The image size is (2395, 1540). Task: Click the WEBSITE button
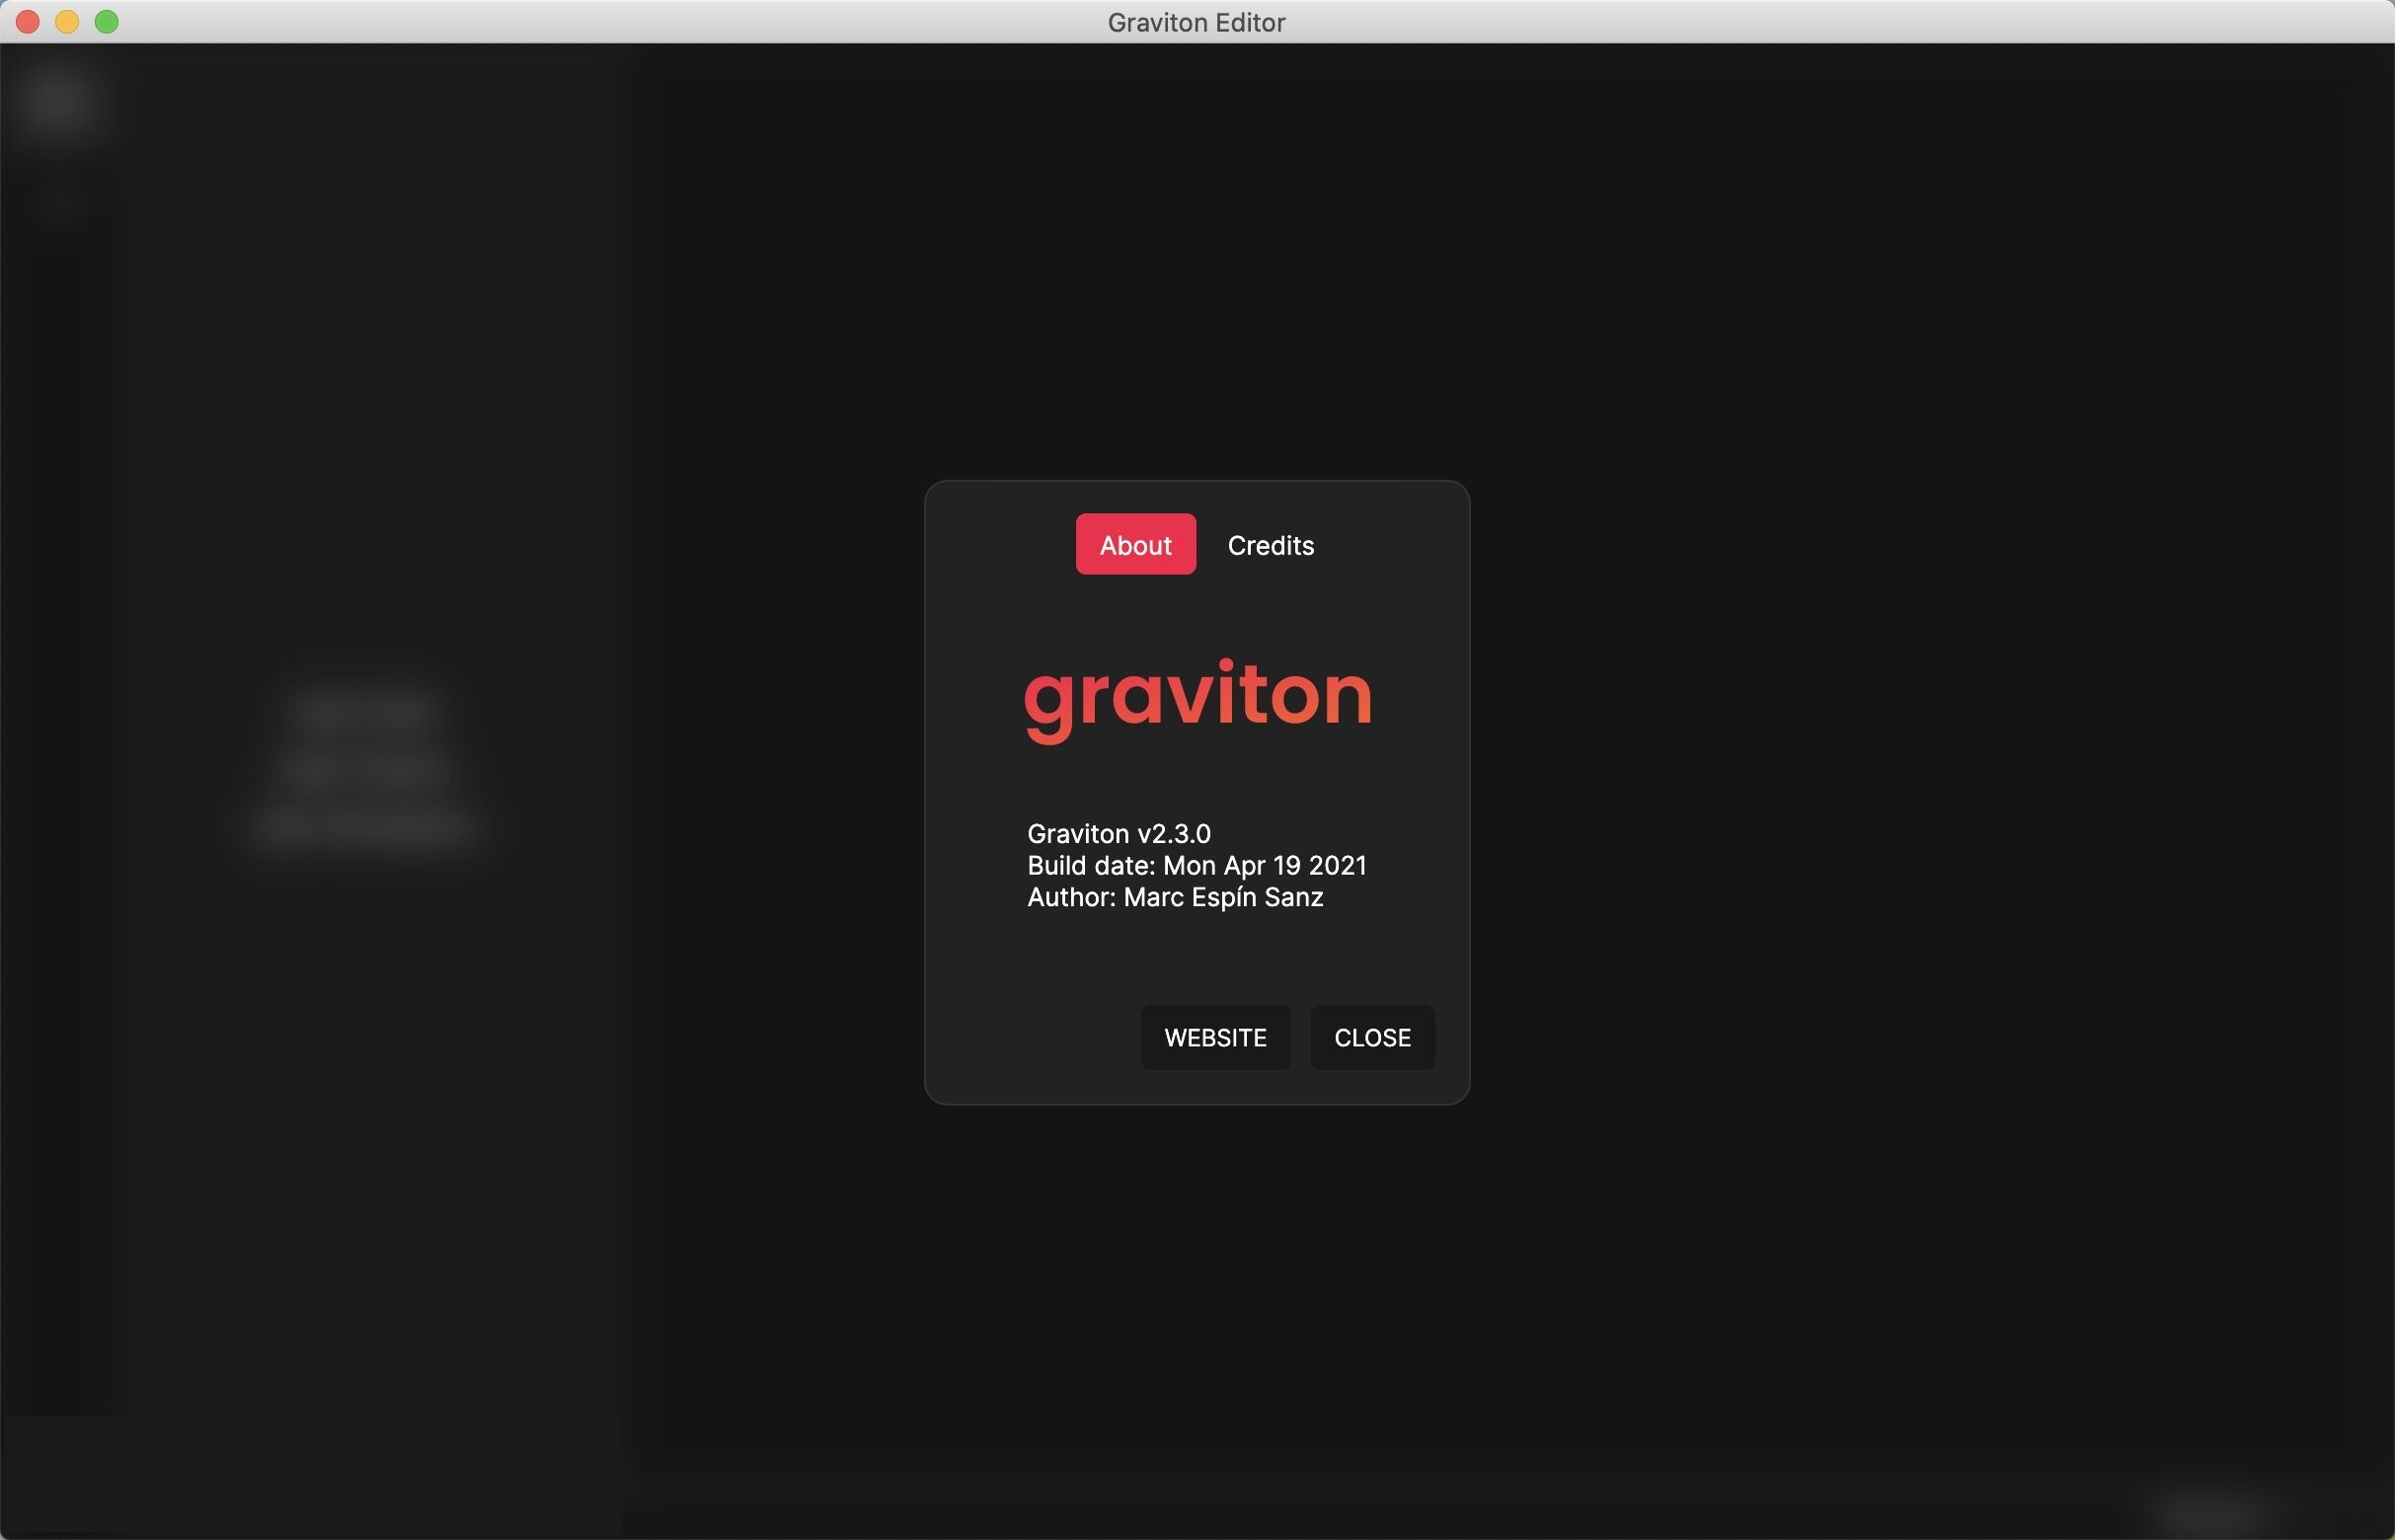tap(1214, 1037)
